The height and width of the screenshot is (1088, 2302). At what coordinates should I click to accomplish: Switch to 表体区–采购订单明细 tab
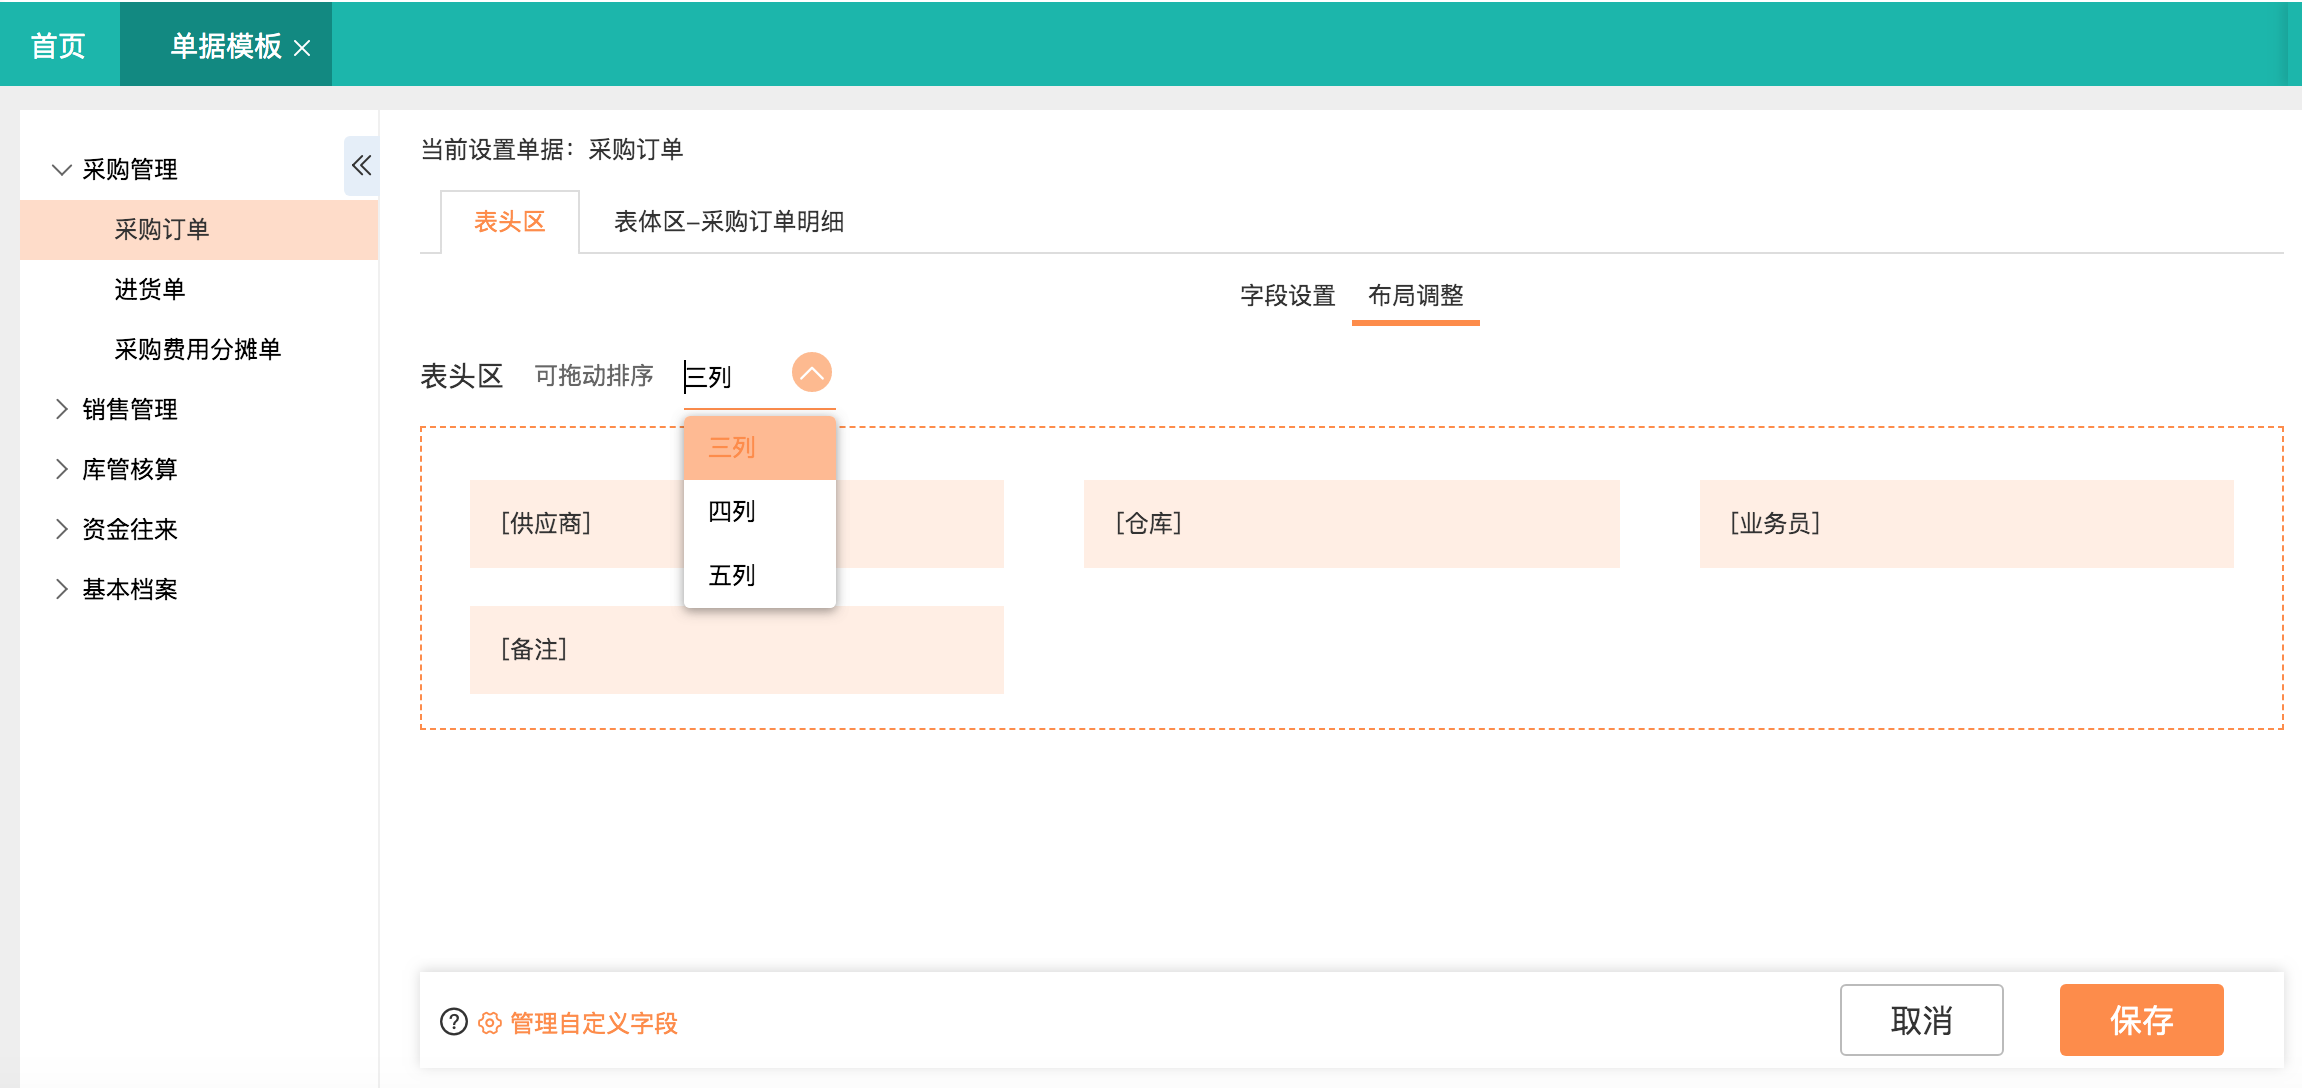click(x=730, y=222)
